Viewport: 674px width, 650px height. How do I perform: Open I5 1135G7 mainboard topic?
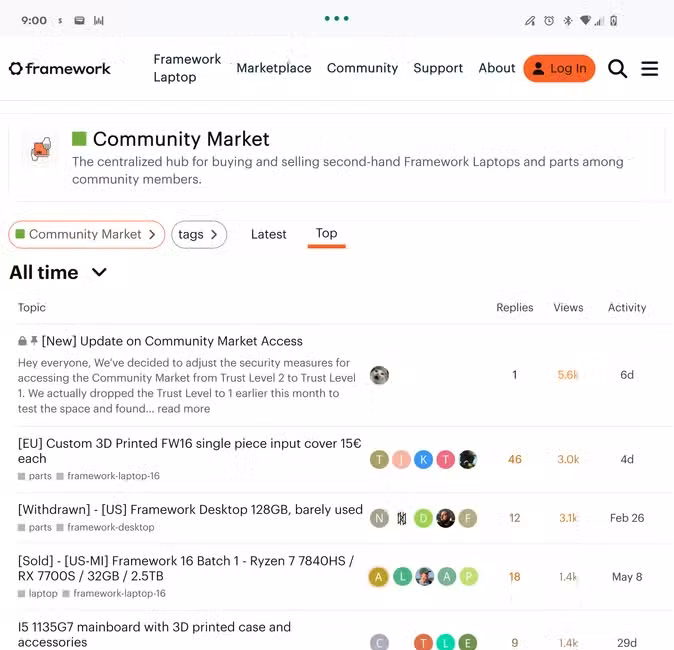tap(154, 634)
